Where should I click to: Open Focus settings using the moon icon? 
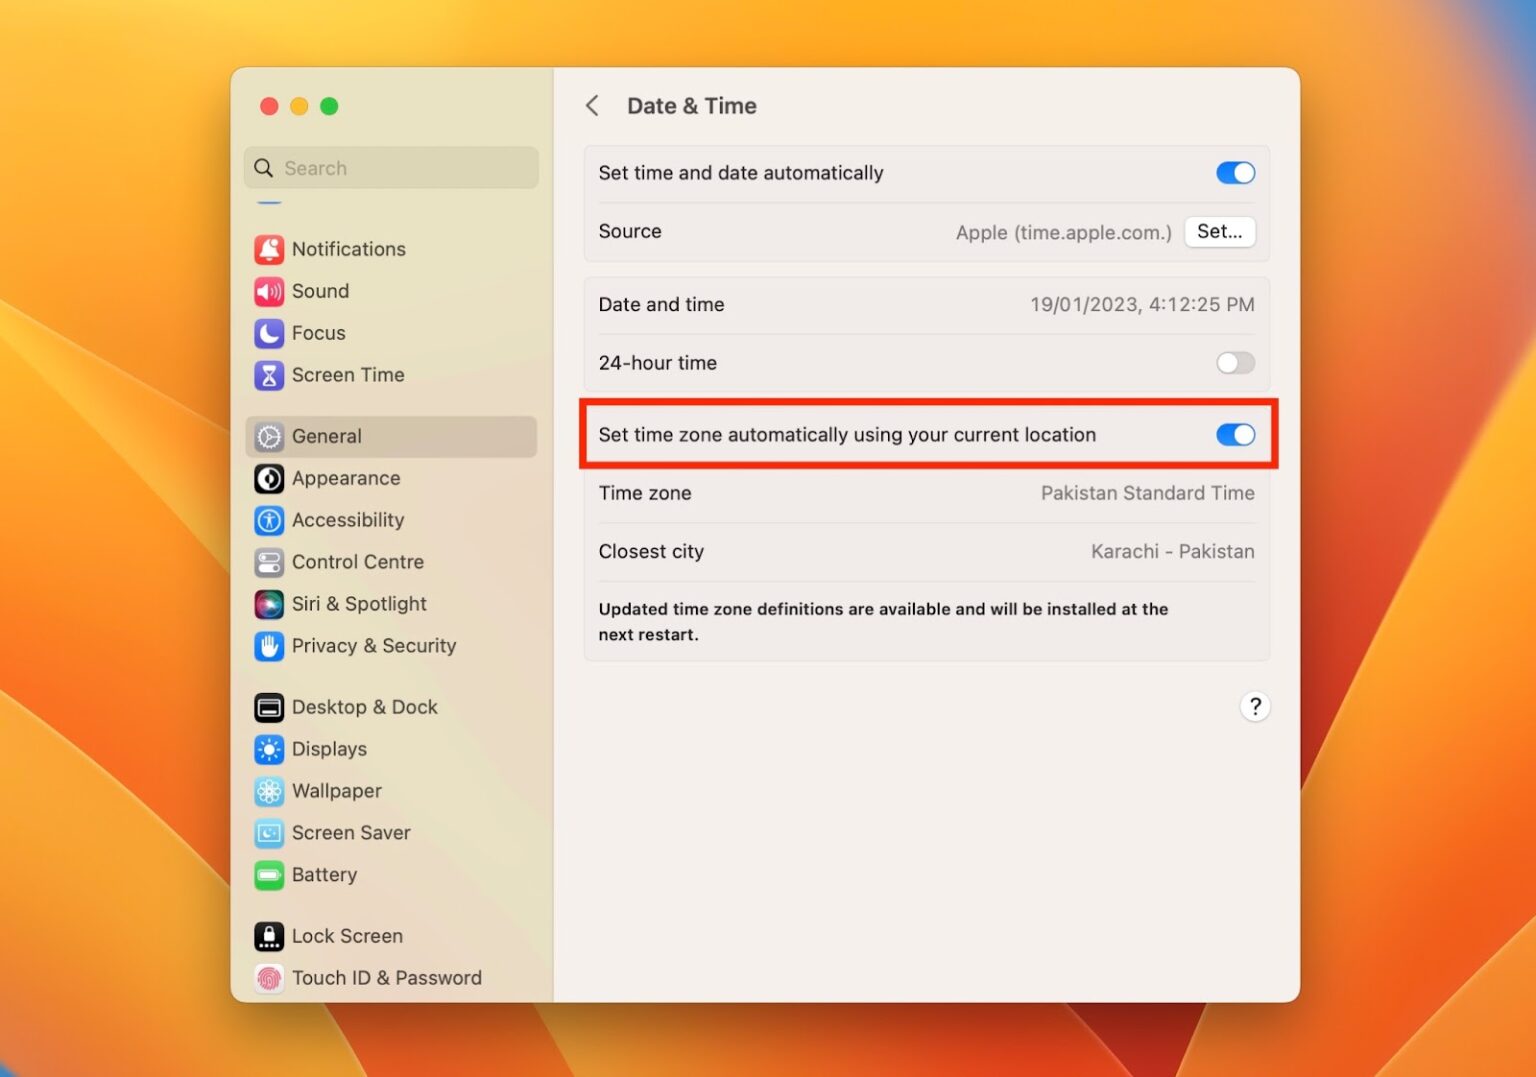(269, 333)
